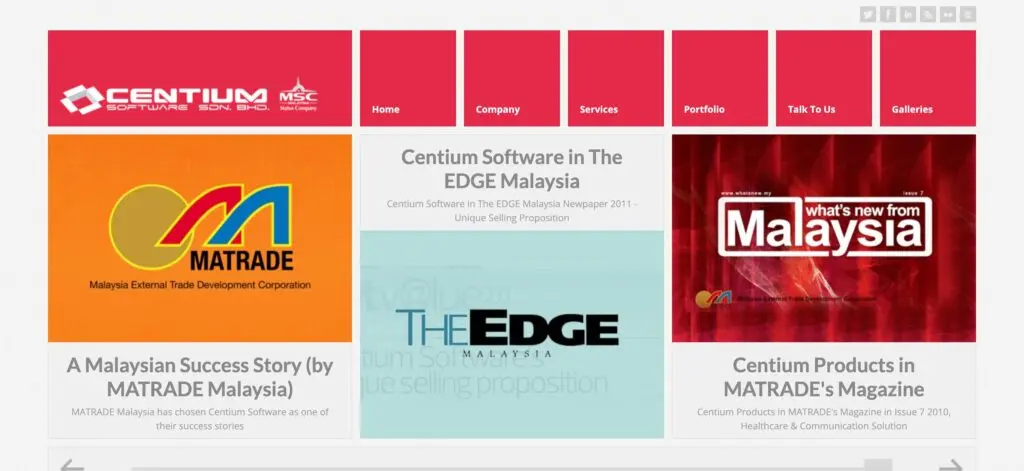Open the LinkedIn social icon
1024x471 pixels.
tap(908, 14)
